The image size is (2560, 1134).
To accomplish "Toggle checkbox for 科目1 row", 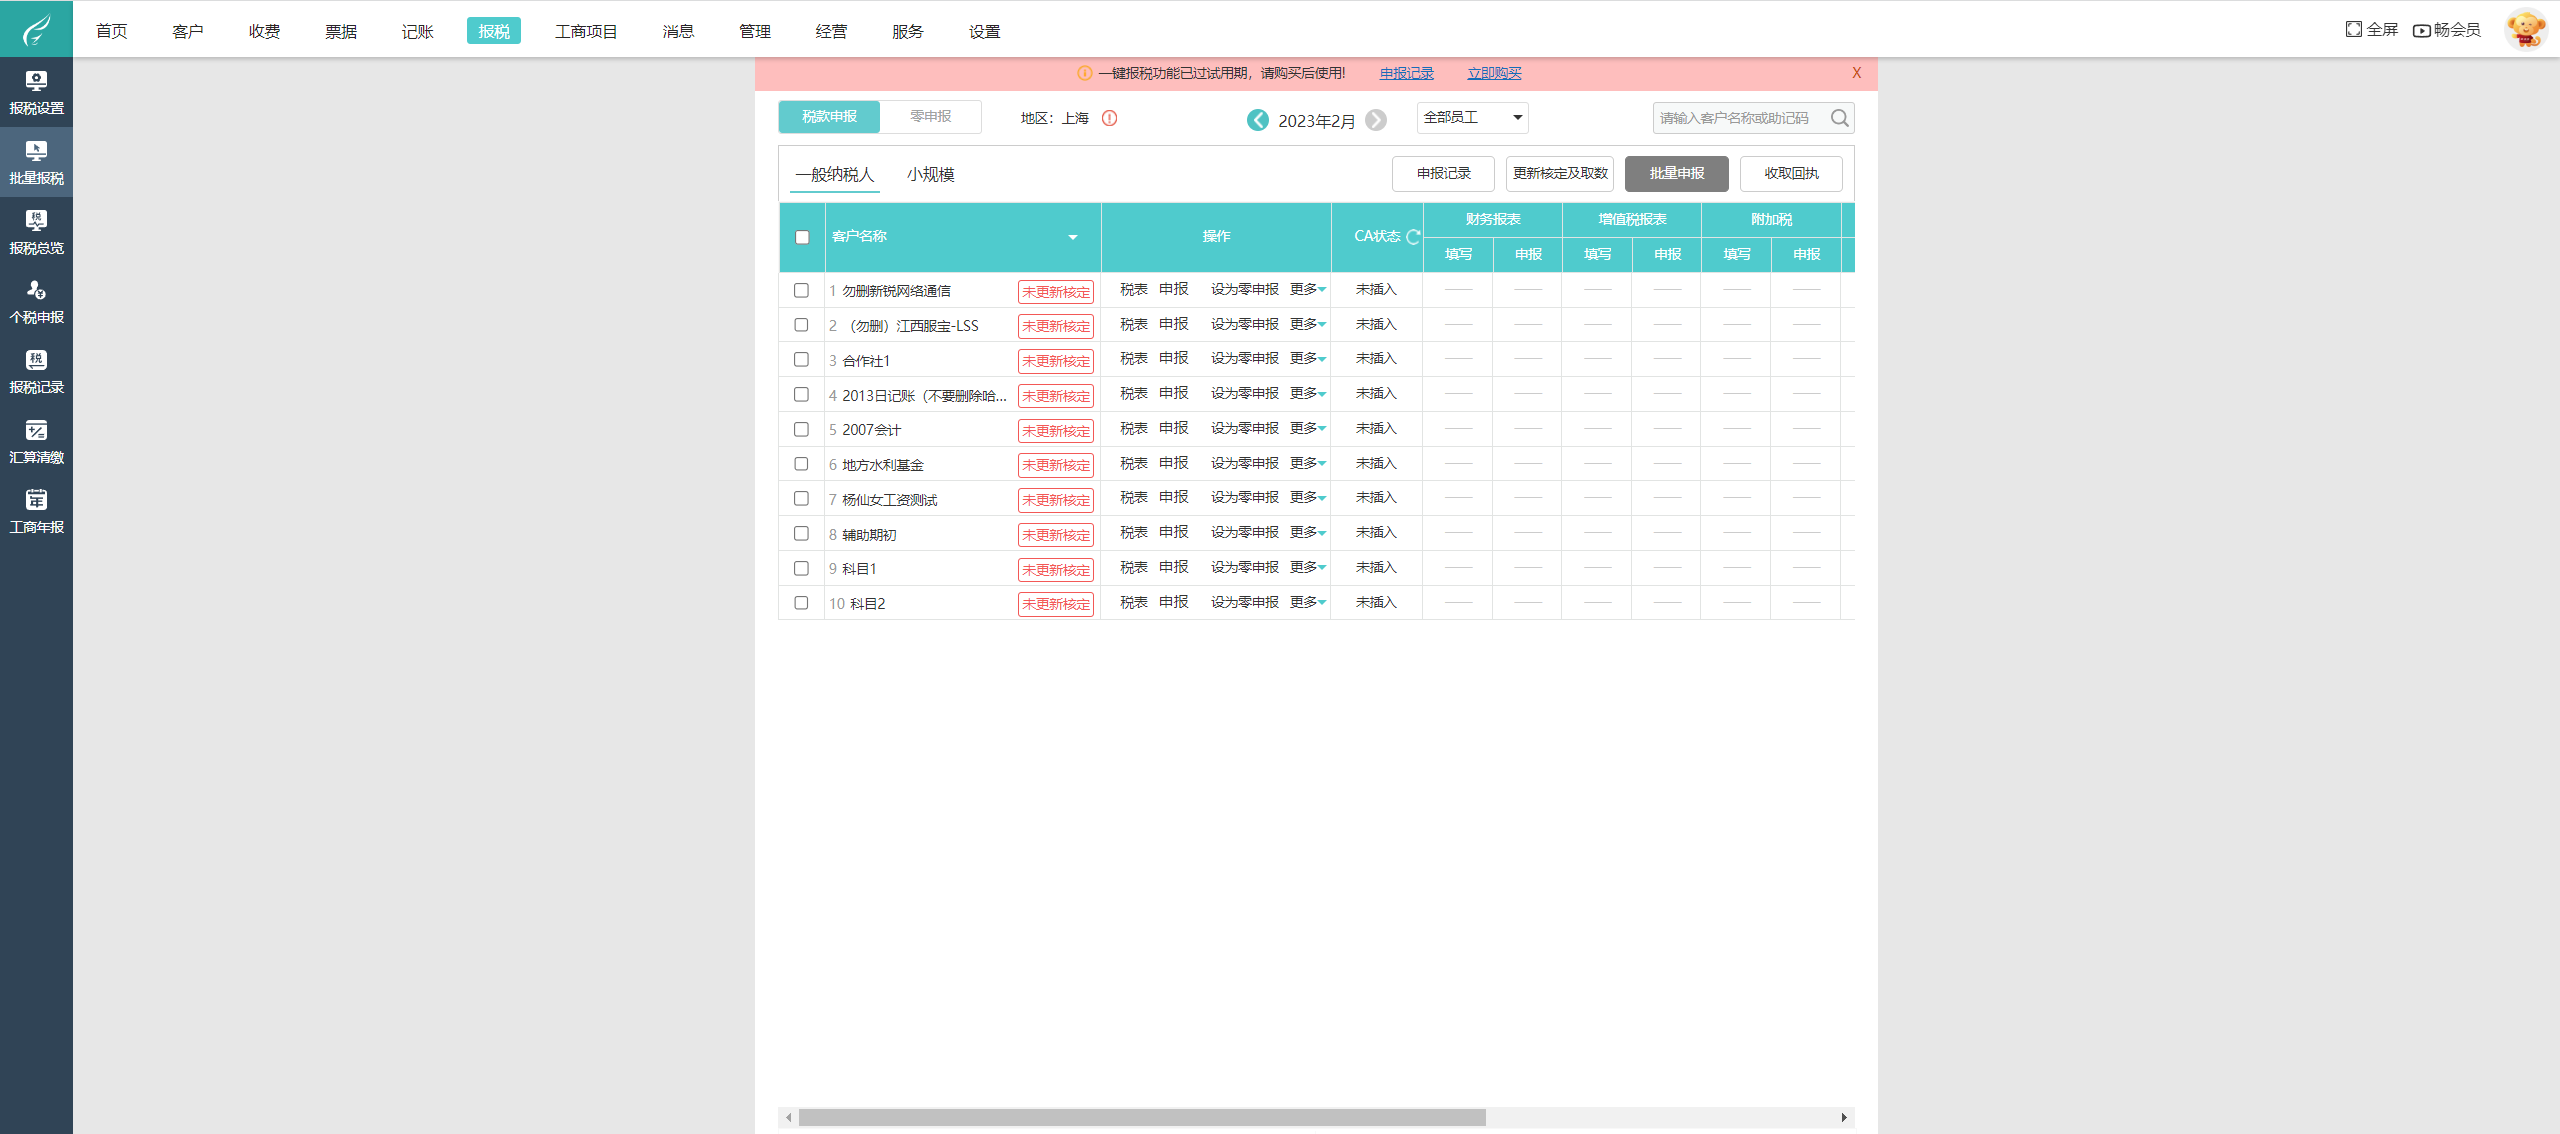I will pyautogui.click(x=800, y=568).
